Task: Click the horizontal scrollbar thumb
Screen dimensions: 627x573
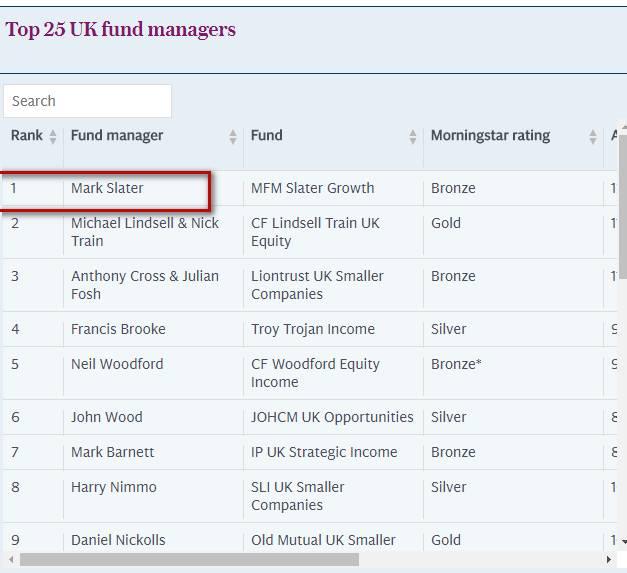Action: click(x=188, y=559)
